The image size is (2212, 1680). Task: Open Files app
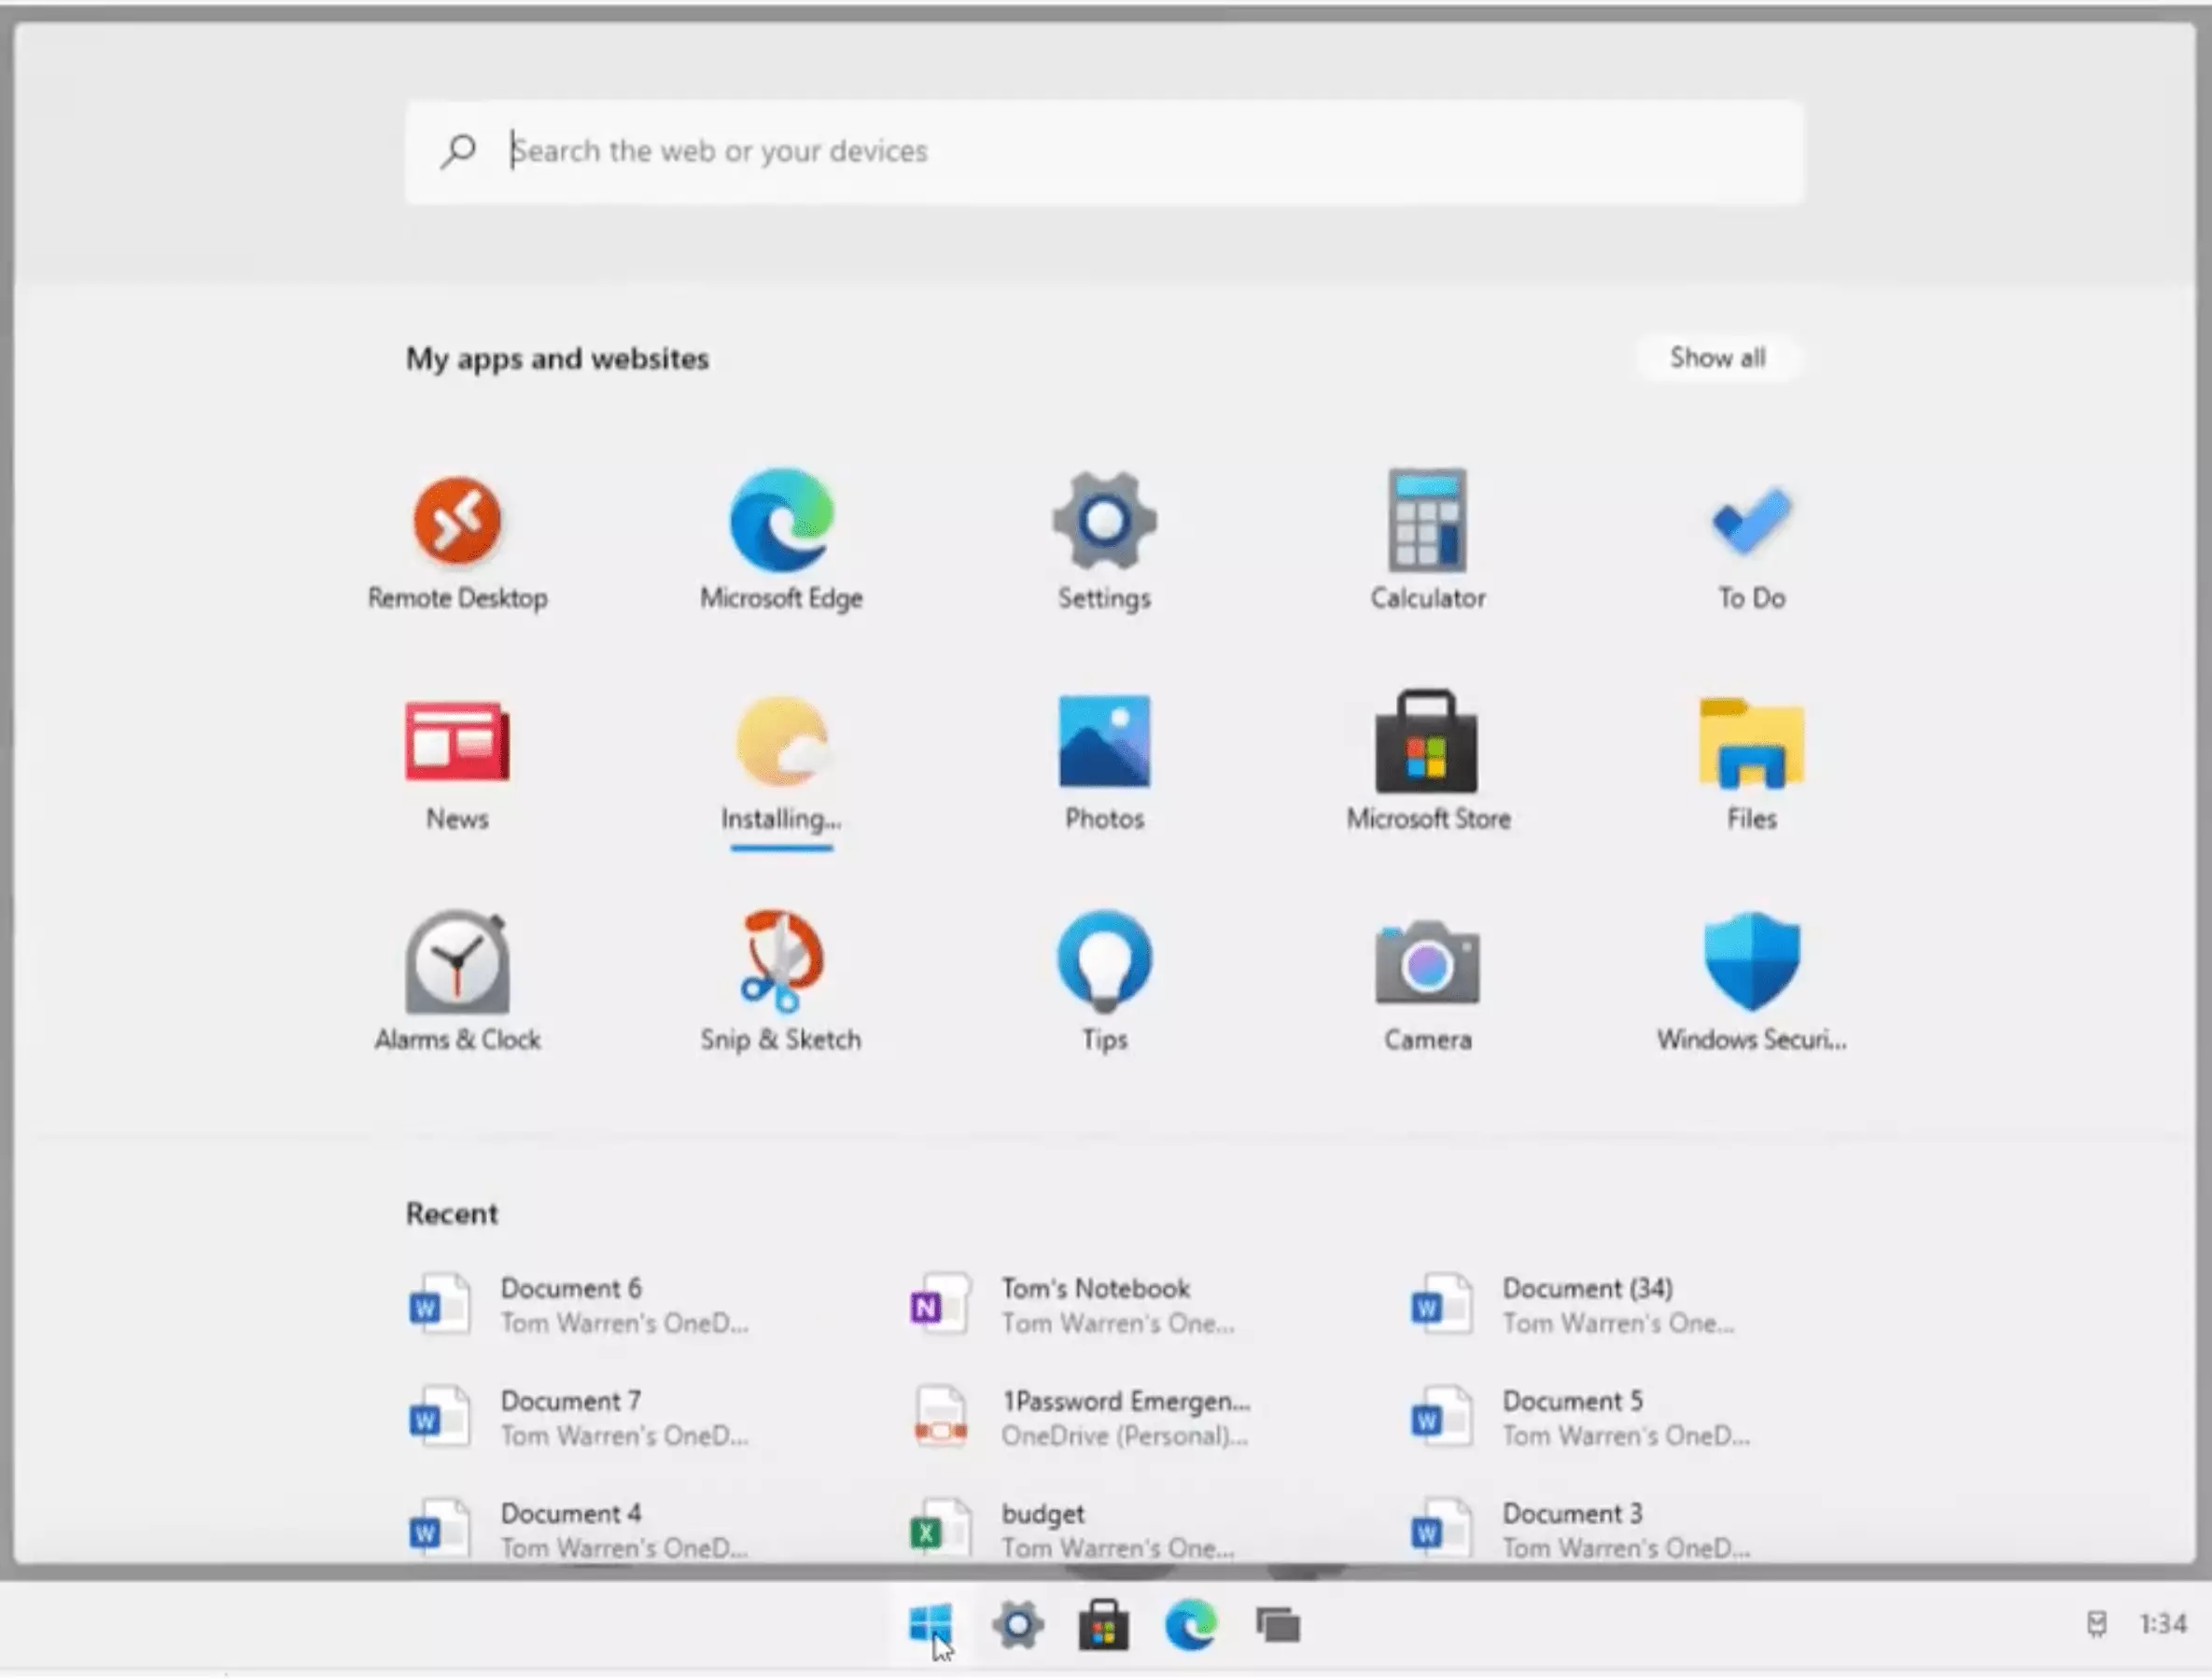(1752, 759)
